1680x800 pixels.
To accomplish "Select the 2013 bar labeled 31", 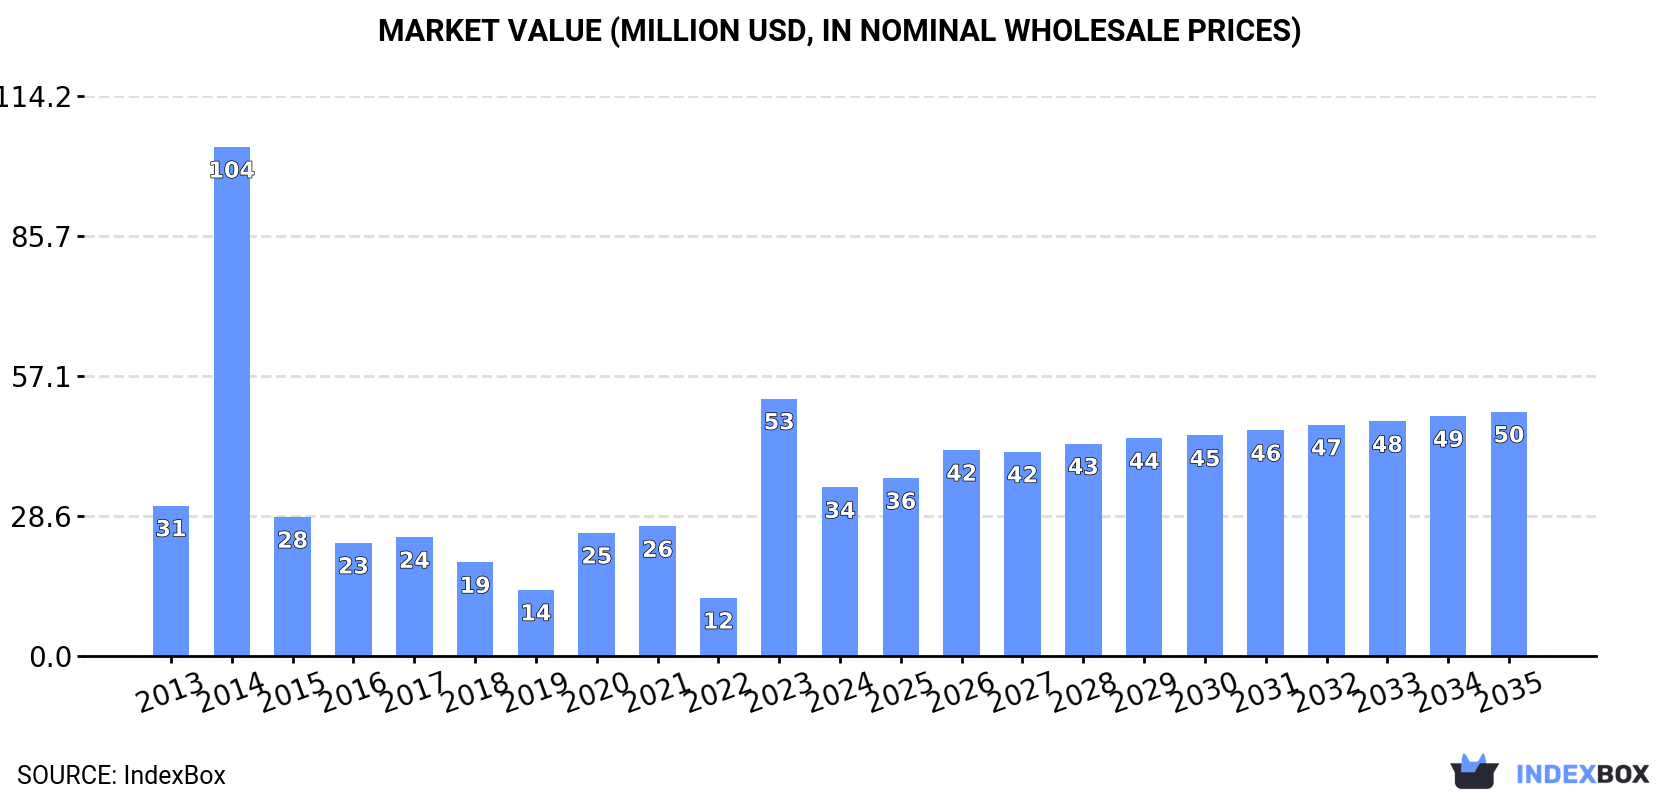I will [x=171, y=581].
